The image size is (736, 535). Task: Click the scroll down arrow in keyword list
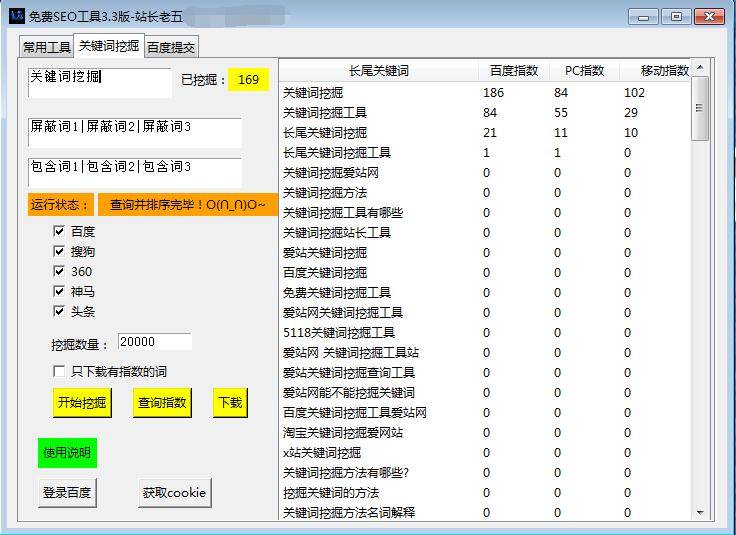(700, 512)
